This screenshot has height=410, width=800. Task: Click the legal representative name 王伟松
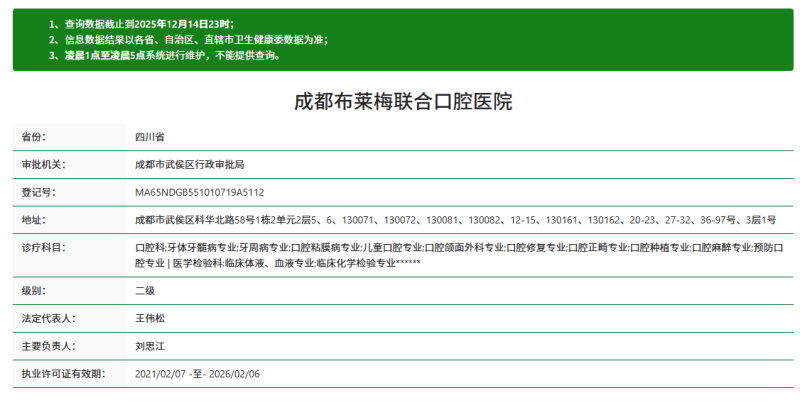point(149,318)
